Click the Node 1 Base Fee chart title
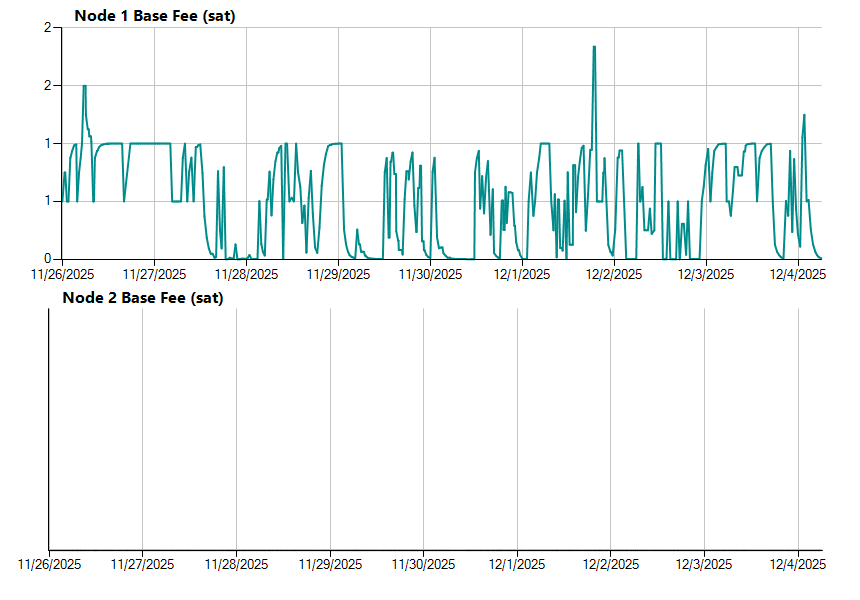 coord(155,15)
